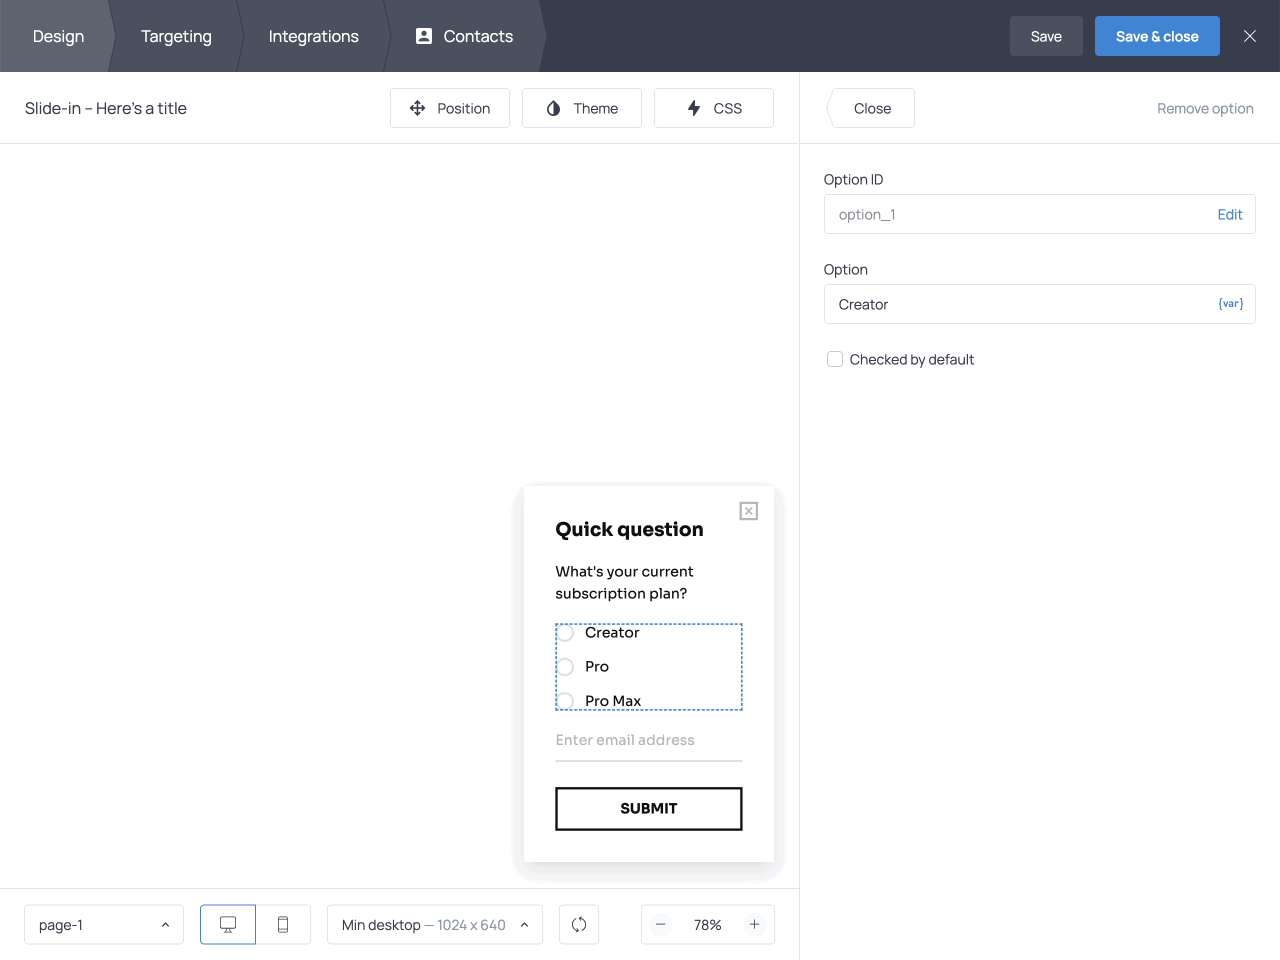This screenshot has width=1280, height=960.
Task: Click the Contacts tab icon
Action: (420, 36)
